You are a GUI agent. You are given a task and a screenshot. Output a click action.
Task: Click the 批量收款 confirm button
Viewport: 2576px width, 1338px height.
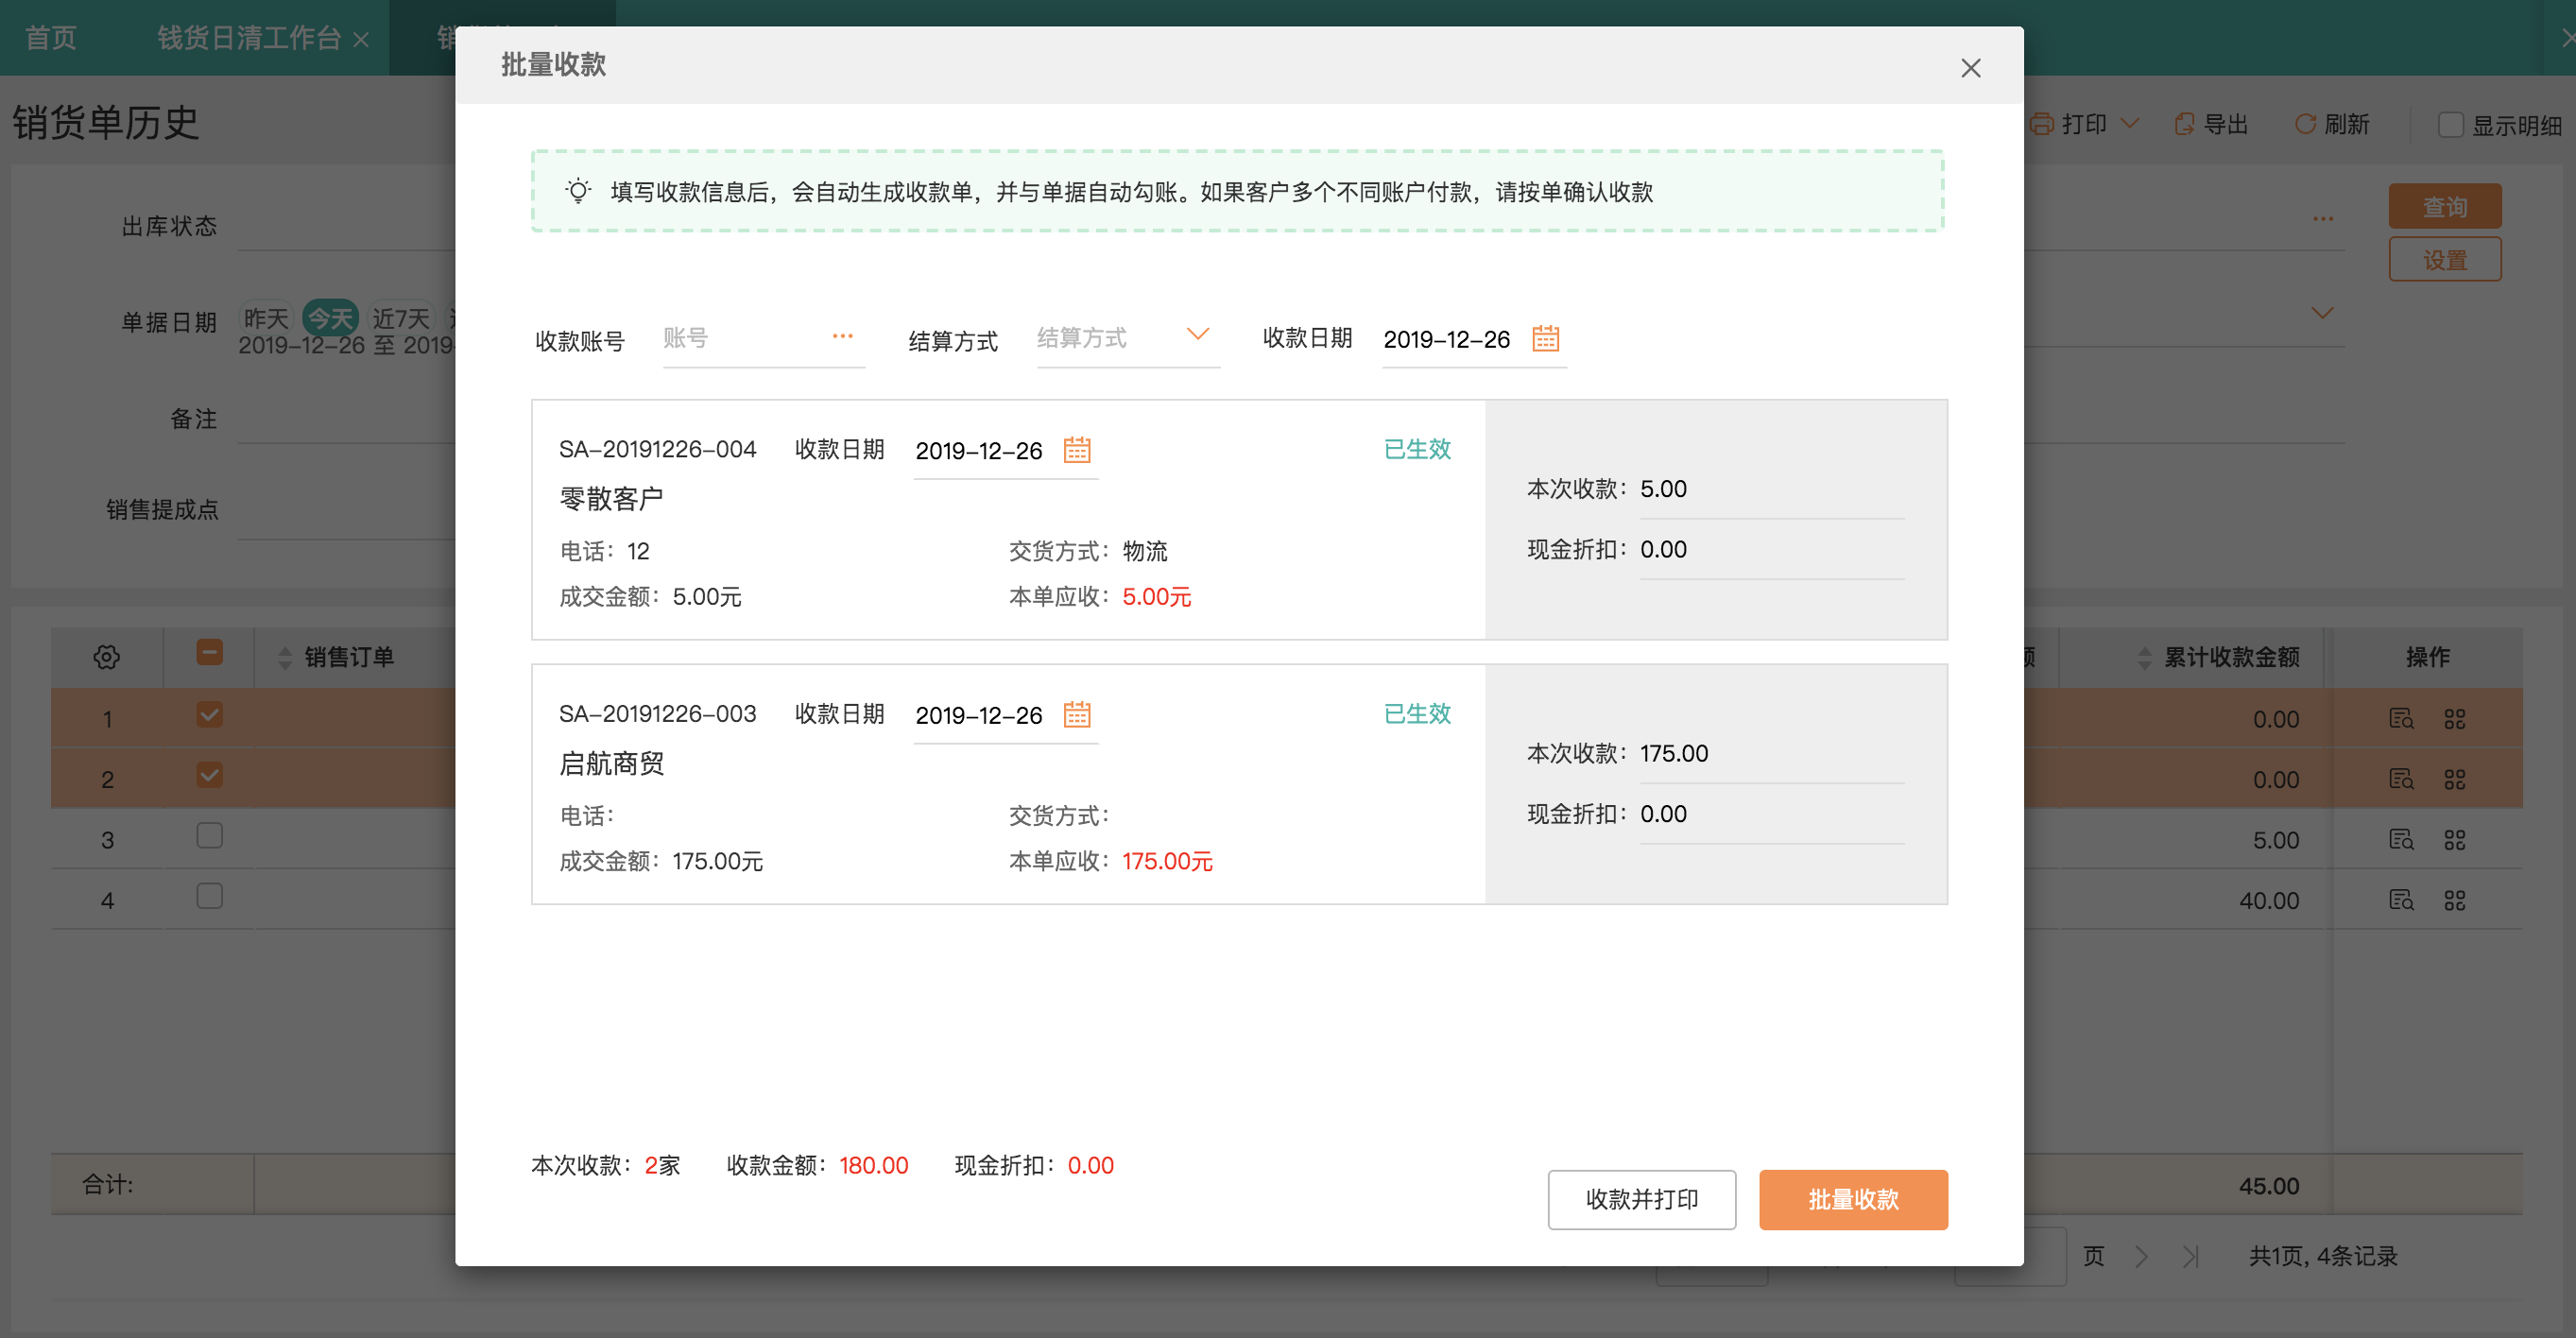point(1854,1198)
